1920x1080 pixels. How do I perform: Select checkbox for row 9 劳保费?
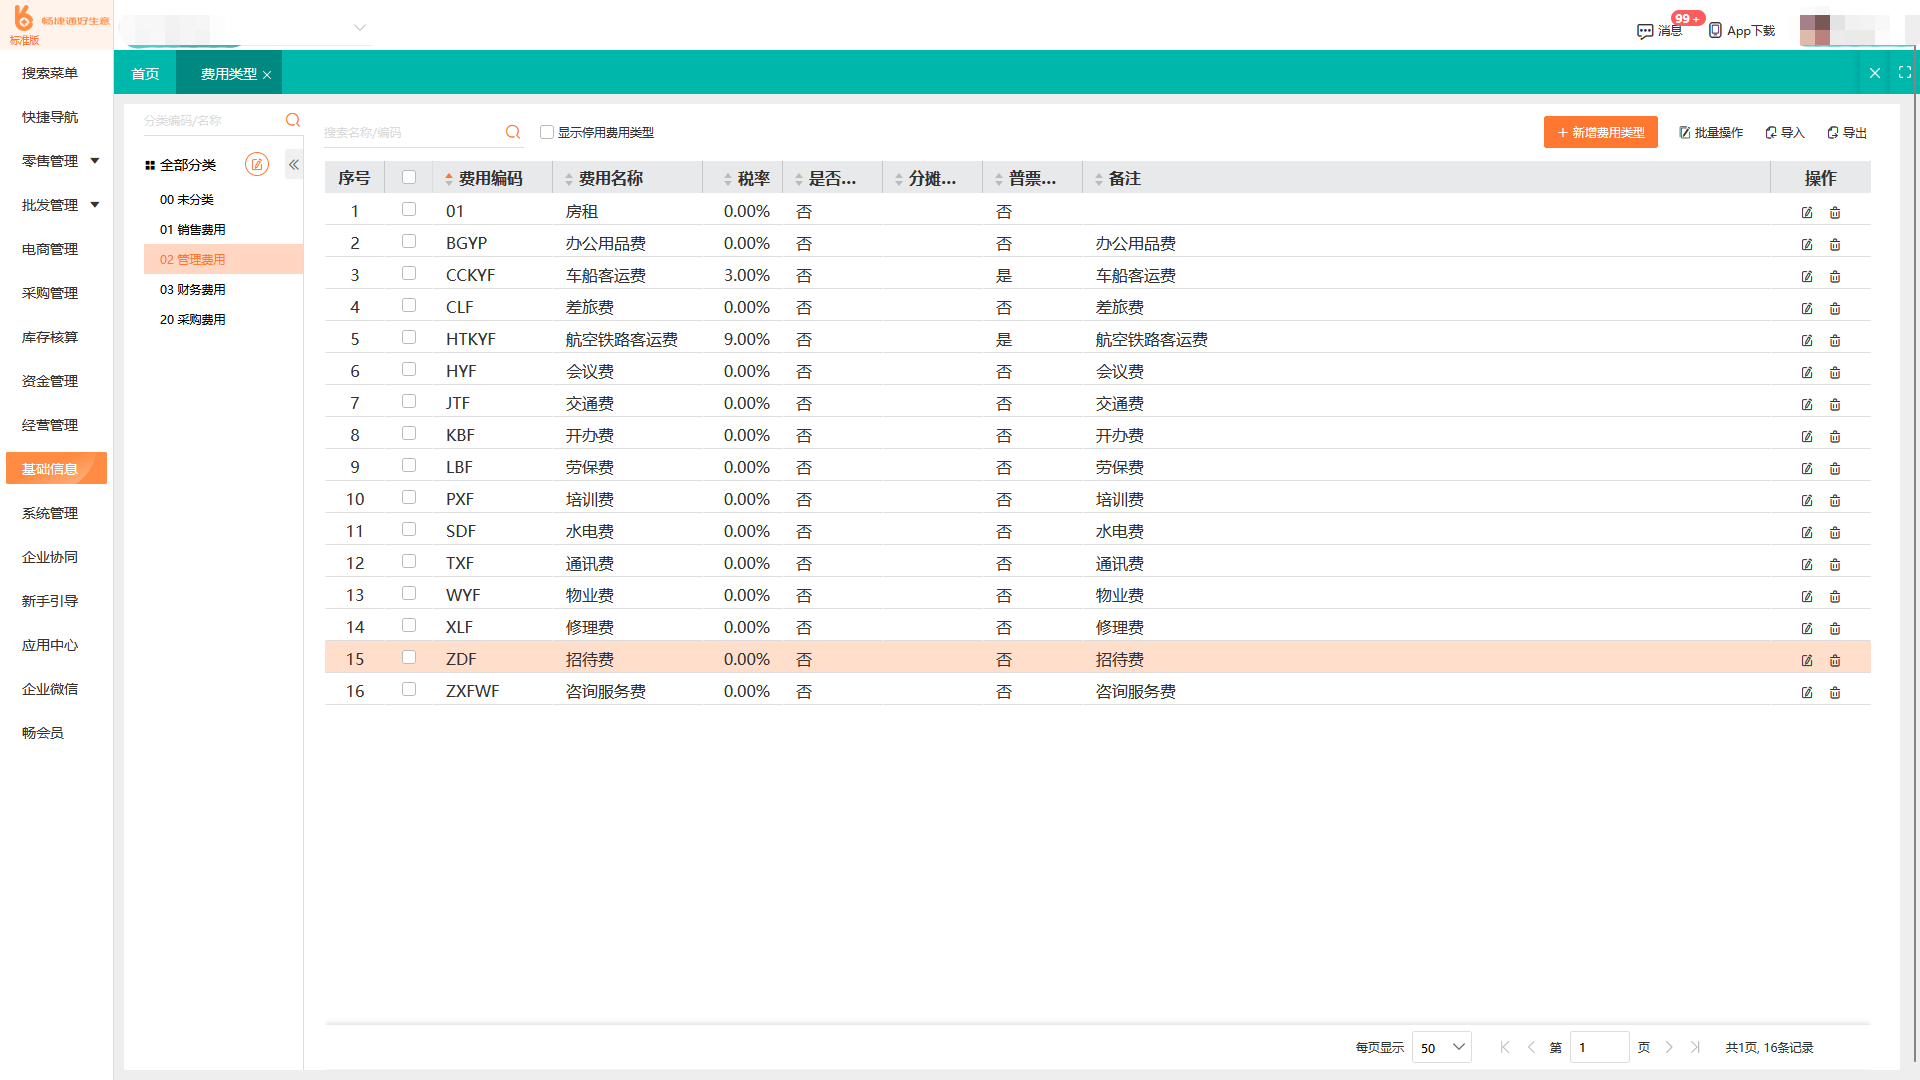coord(409,465)
